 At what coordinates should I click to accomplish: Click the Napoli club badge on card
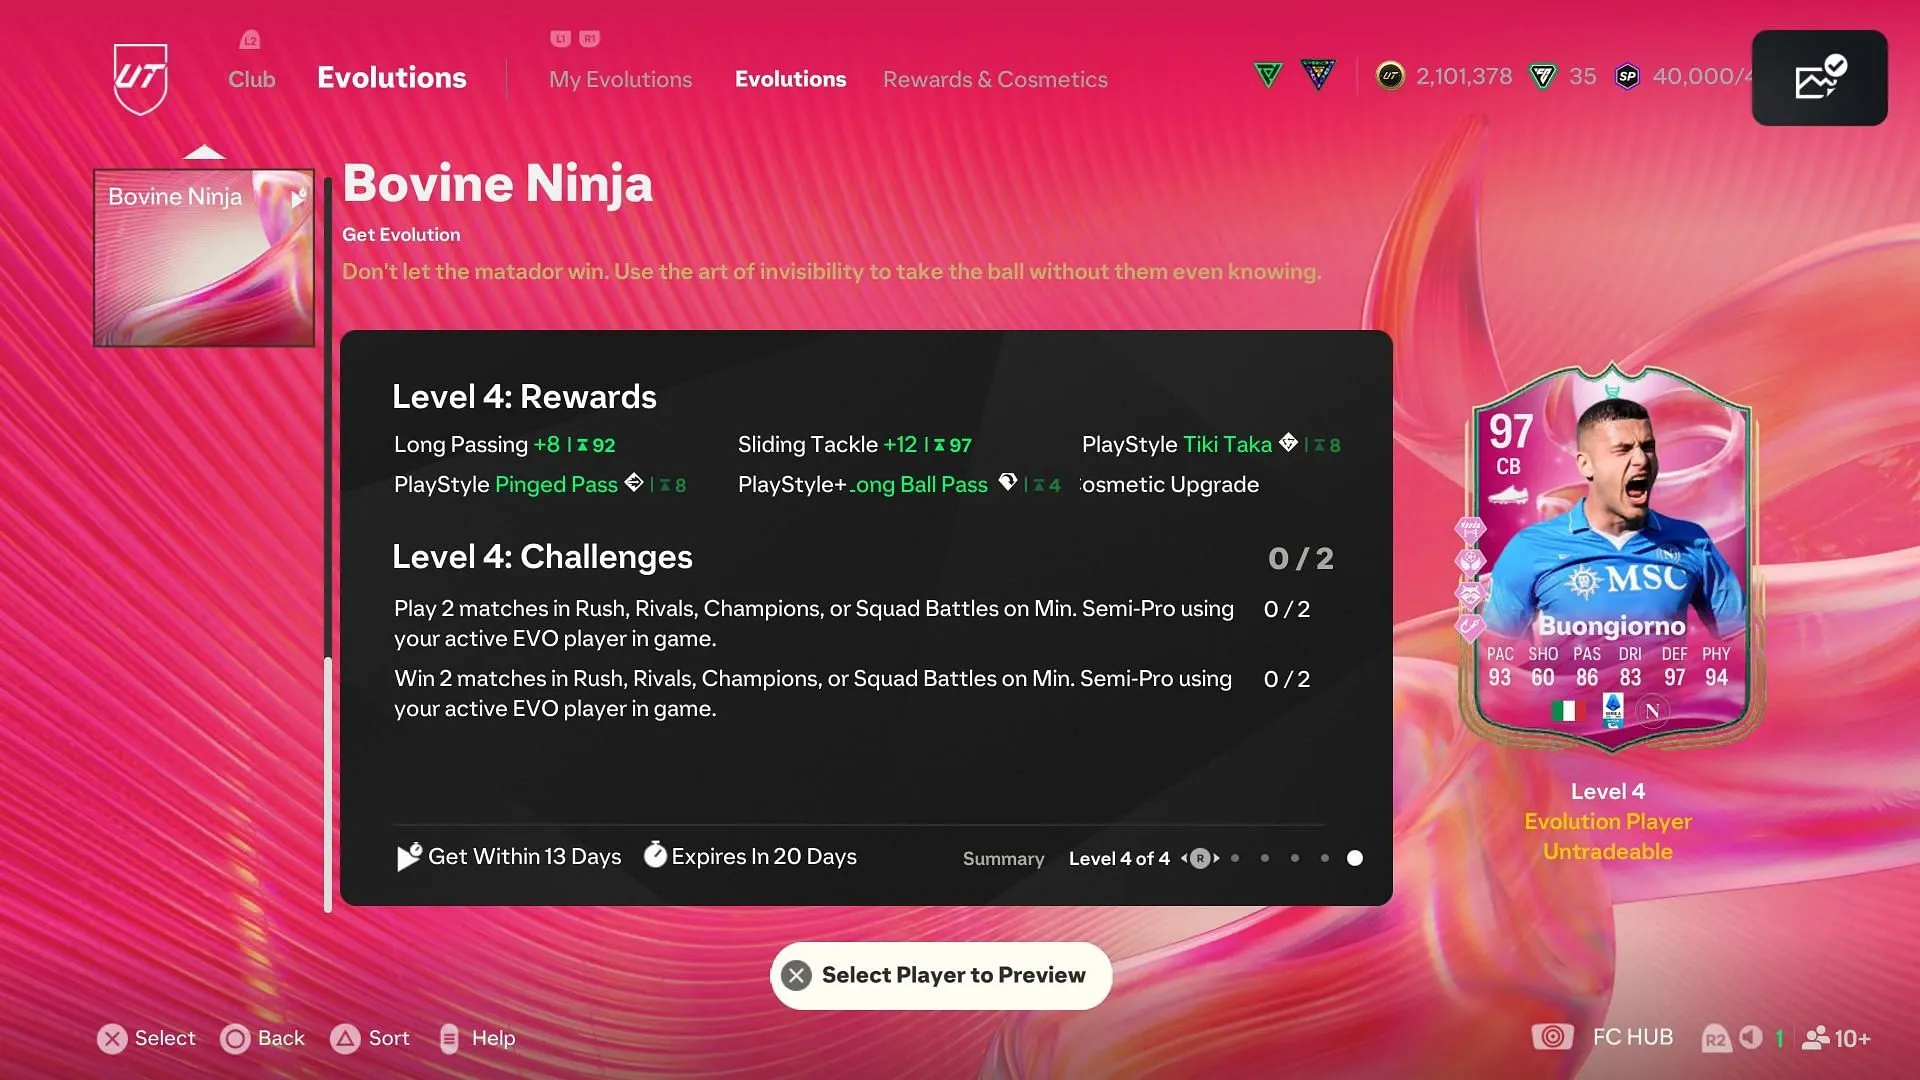1652,711
